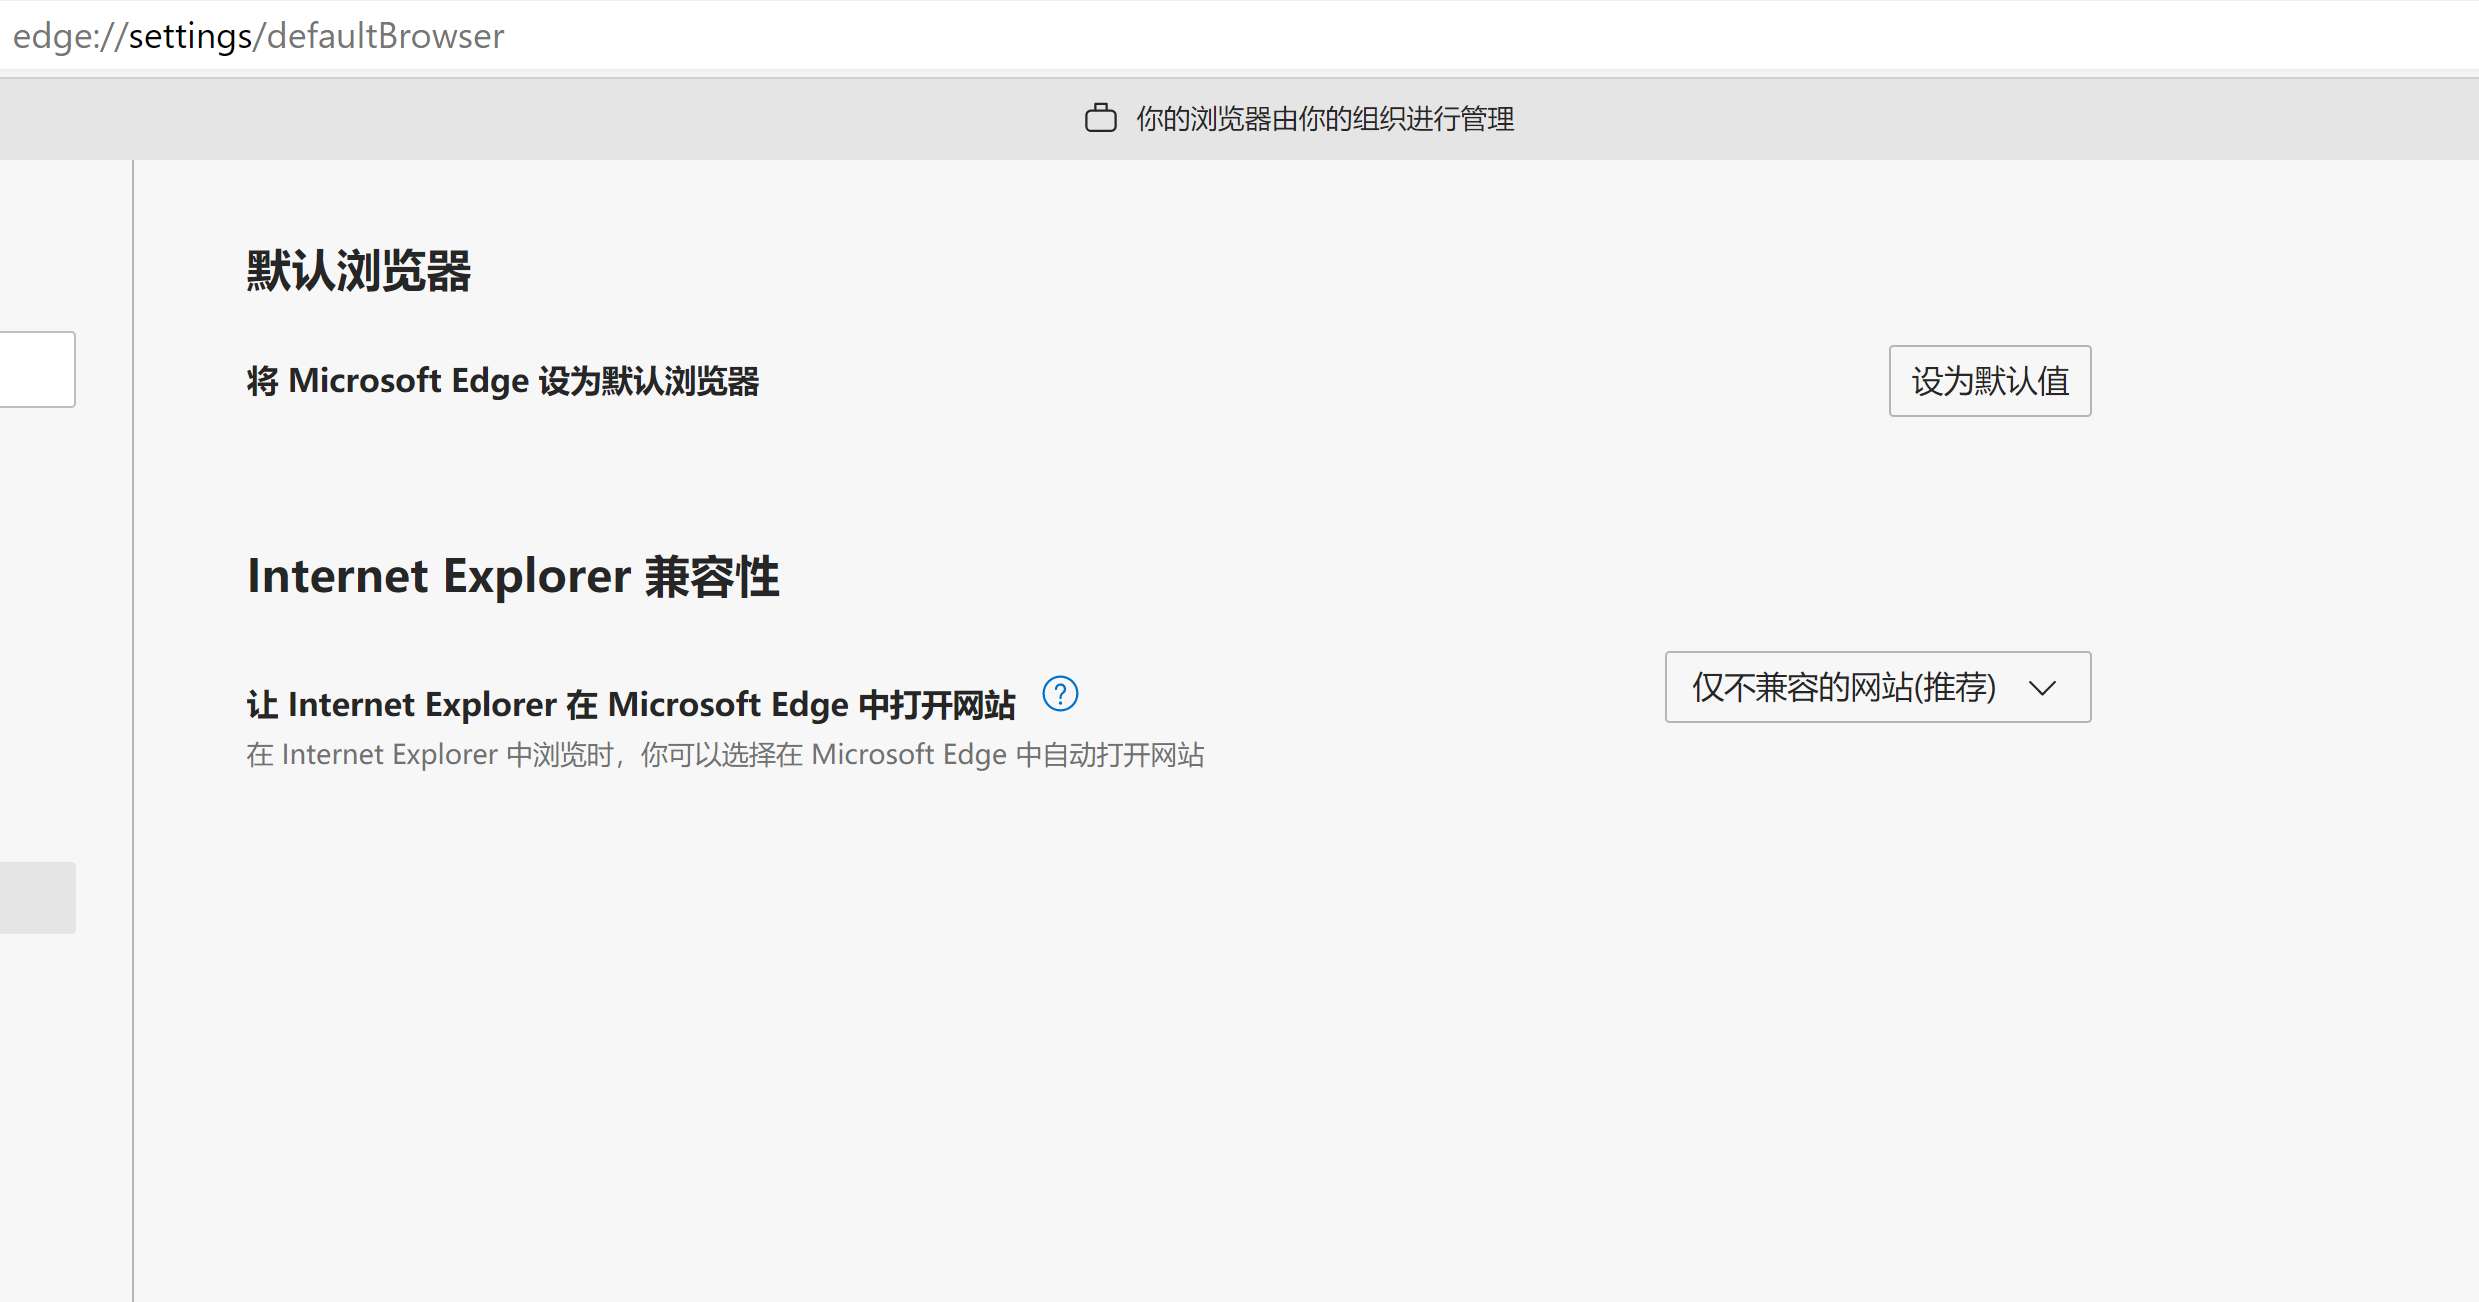Click the help icon next to Internet Explorer setting
Screen dimensions: 2479x1302
tap(1060, 693)
